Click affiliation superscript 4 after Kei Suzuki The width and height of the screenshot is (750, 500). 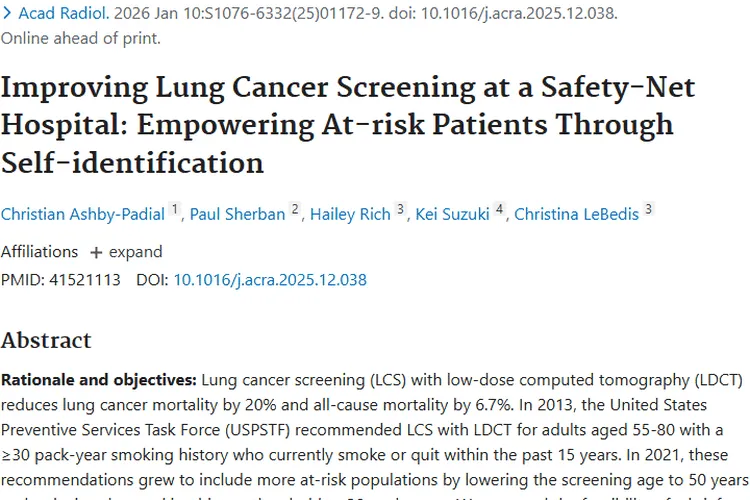pyautogui.click(x=499, y=210)
